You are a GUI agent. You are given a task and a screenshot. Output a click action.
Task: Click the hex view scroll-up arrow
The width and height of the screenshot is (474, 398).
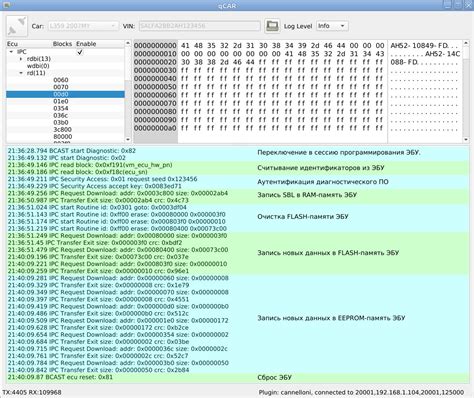(466, 43)
